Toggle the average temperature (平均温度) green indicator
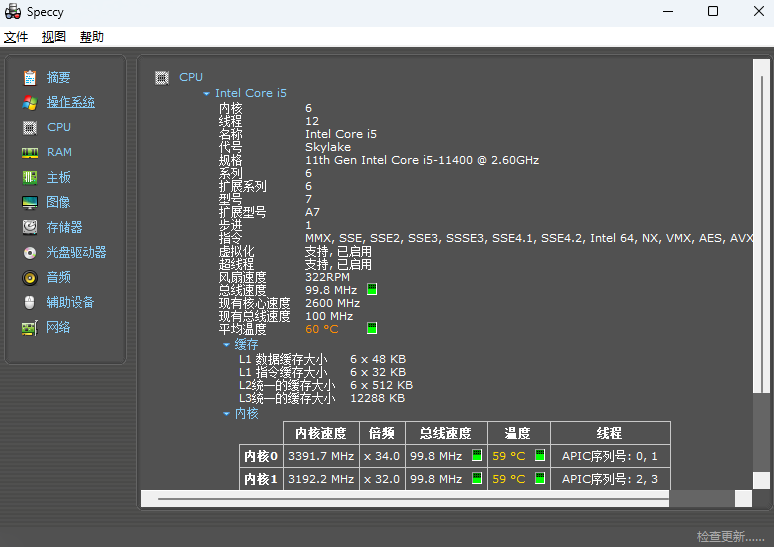 coord(372,328)
